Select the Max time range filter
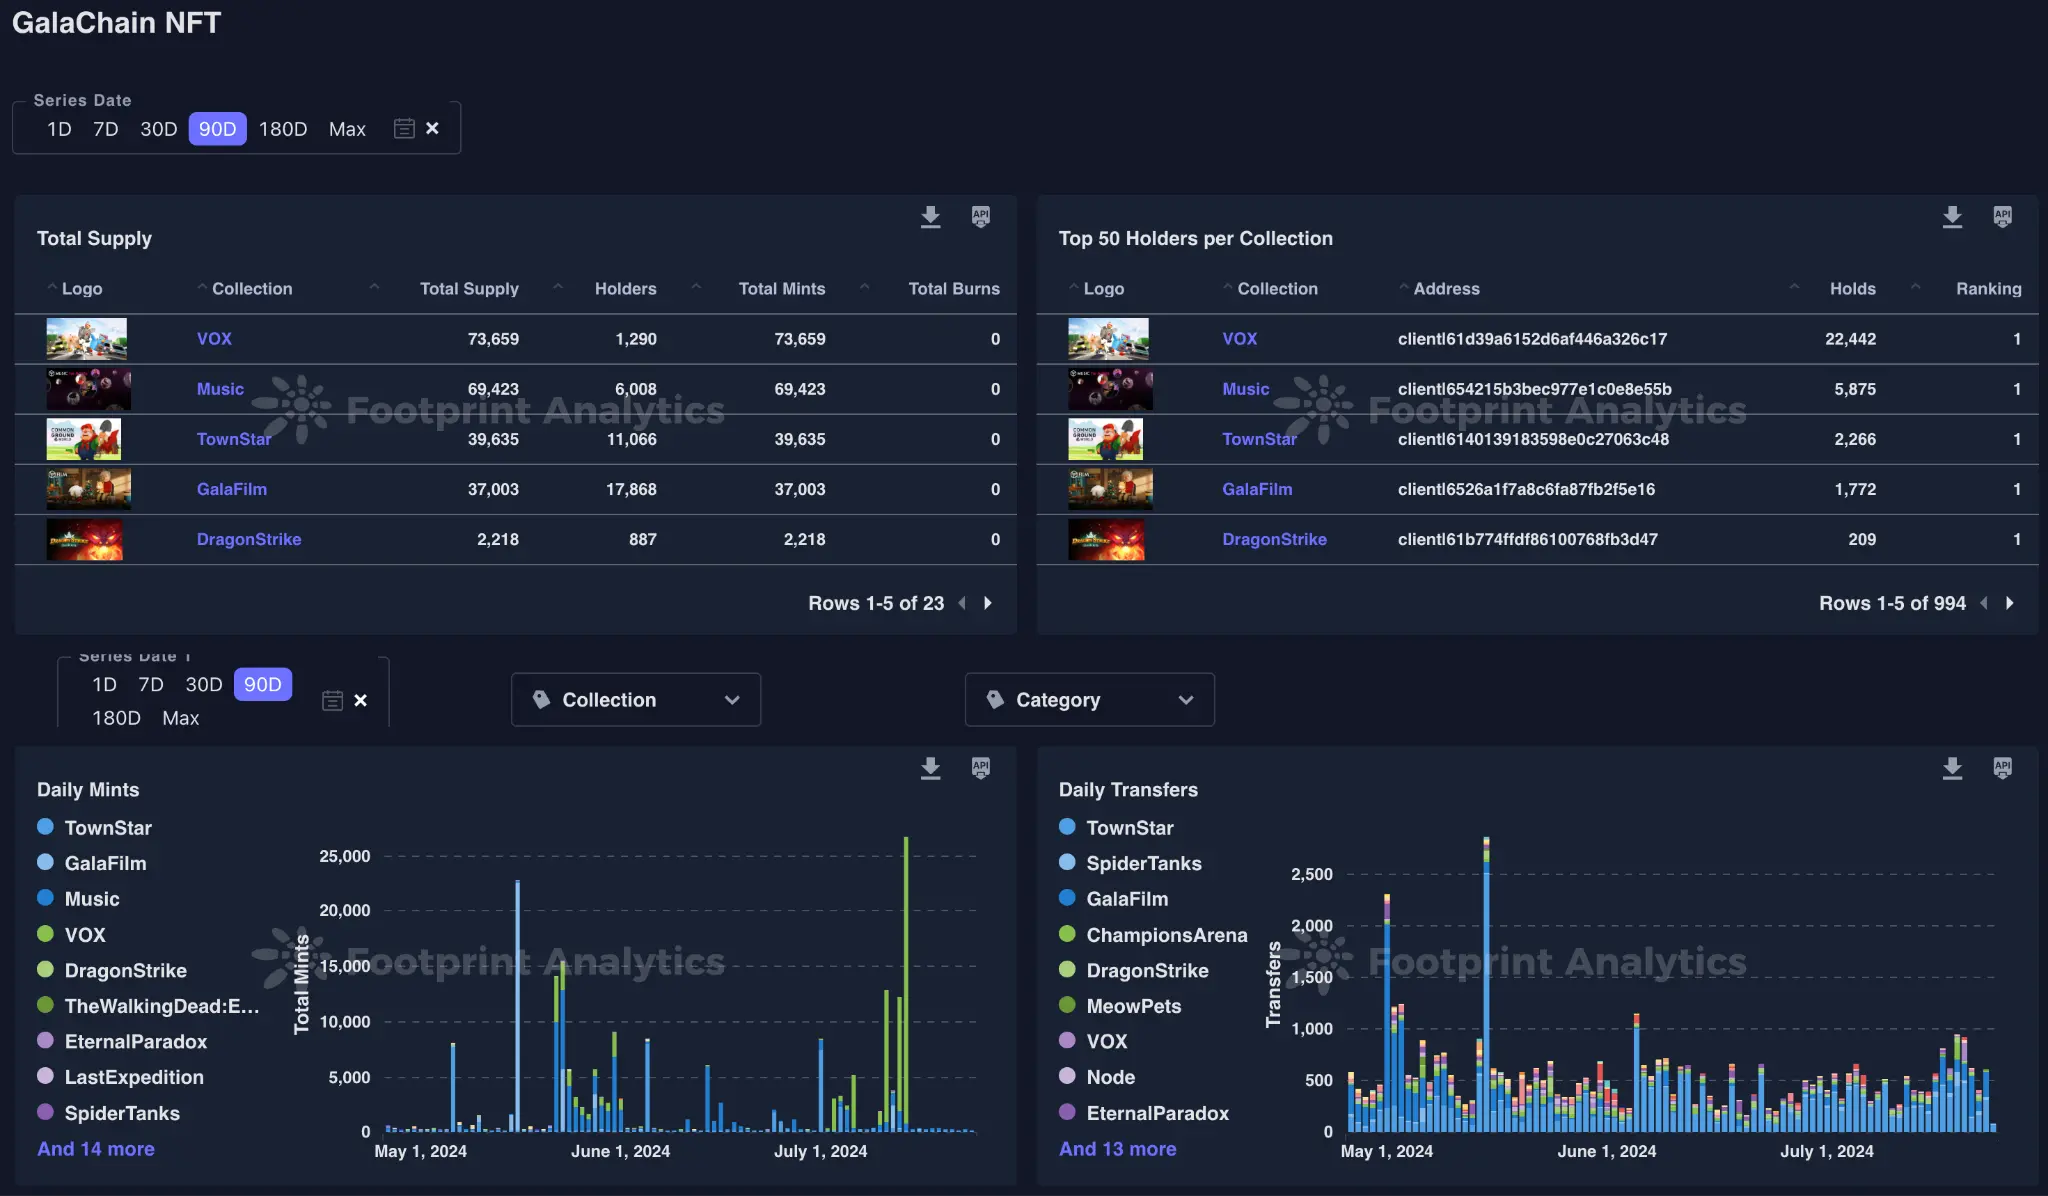 pos(346,127)
